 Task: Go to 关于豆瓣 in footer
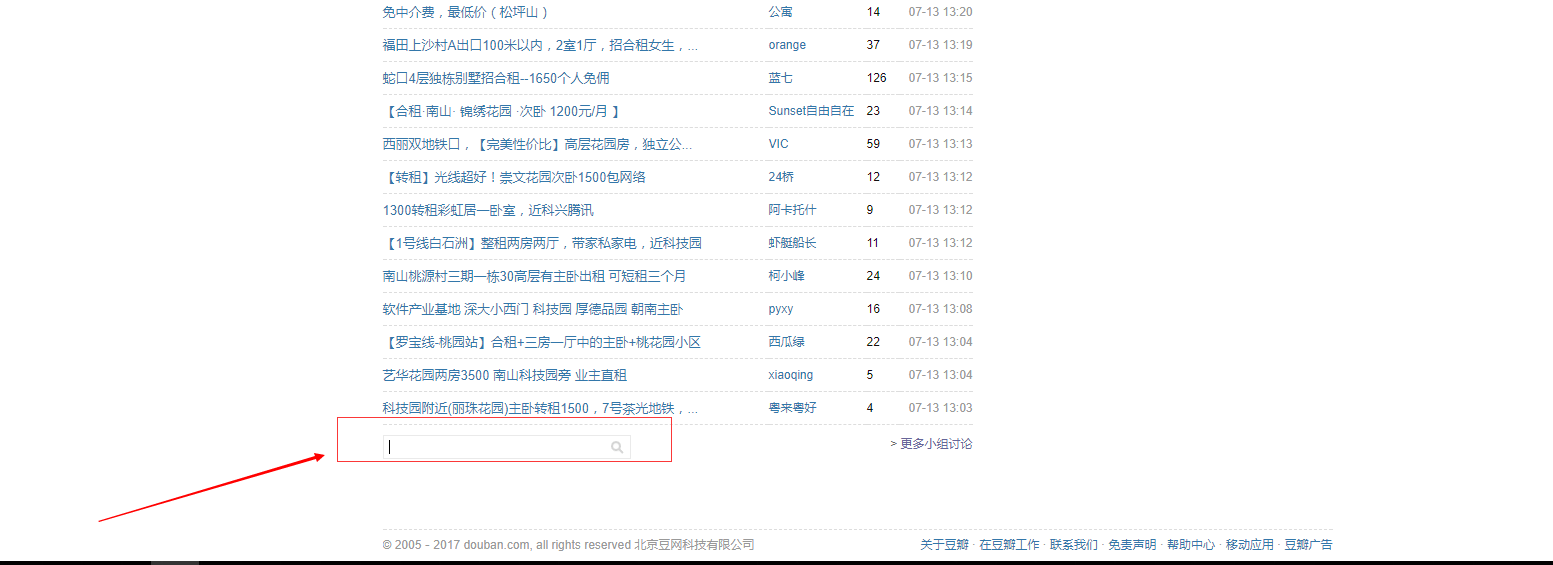[x=944, y=545]
